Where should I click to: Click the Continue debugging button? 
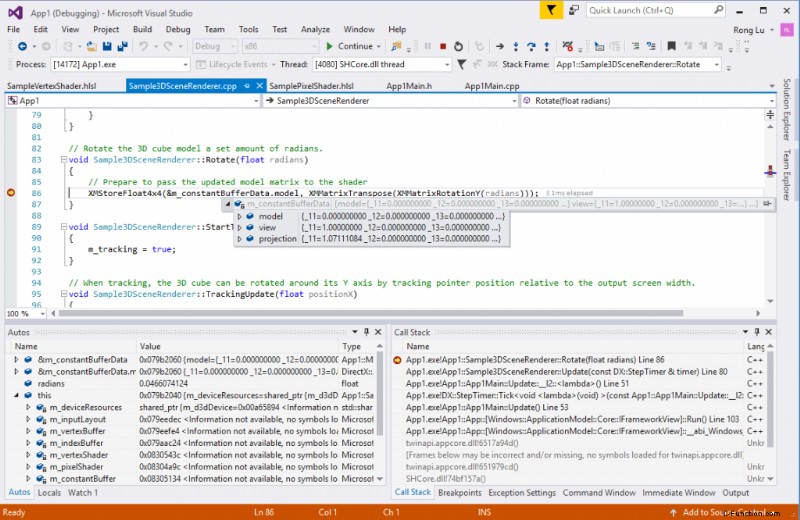[350, 46]
